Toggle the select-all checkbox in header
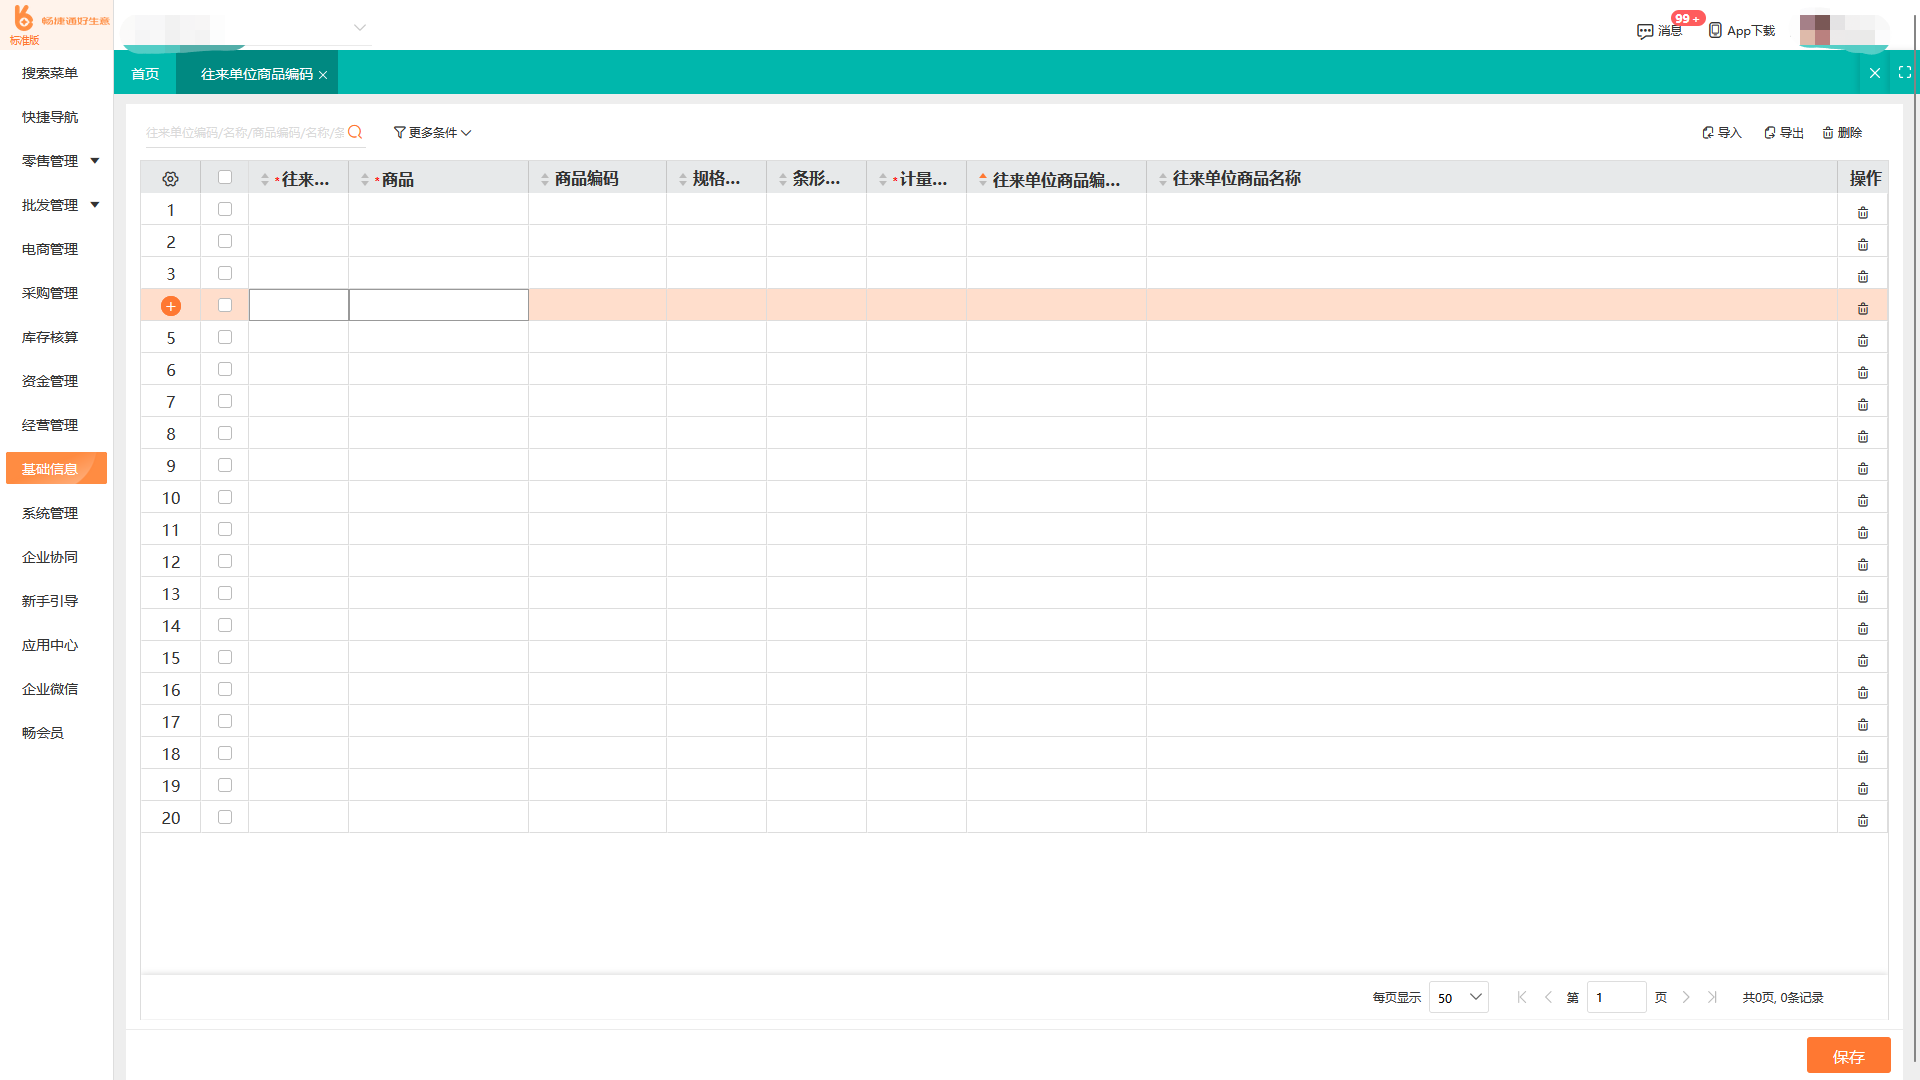 (224, 179)
